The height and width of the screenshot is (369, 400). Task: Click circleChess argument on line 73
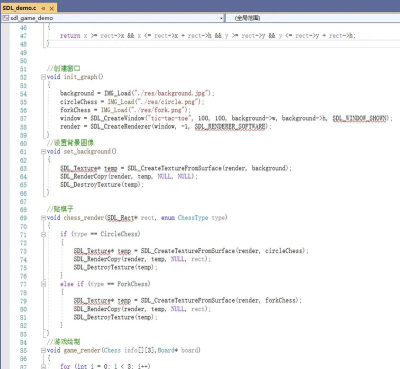coord(284,251)
